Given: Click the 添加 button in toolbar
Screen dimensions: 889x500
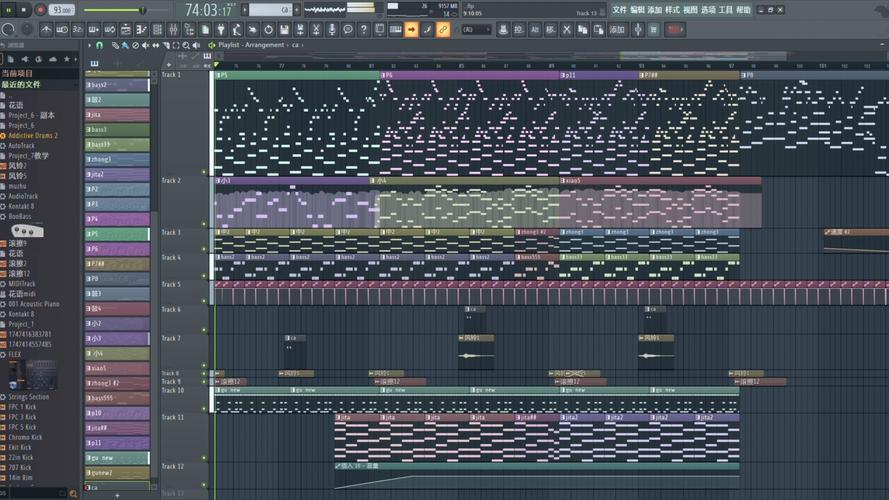Looking at the screenshot, I should tap(617, 29).
